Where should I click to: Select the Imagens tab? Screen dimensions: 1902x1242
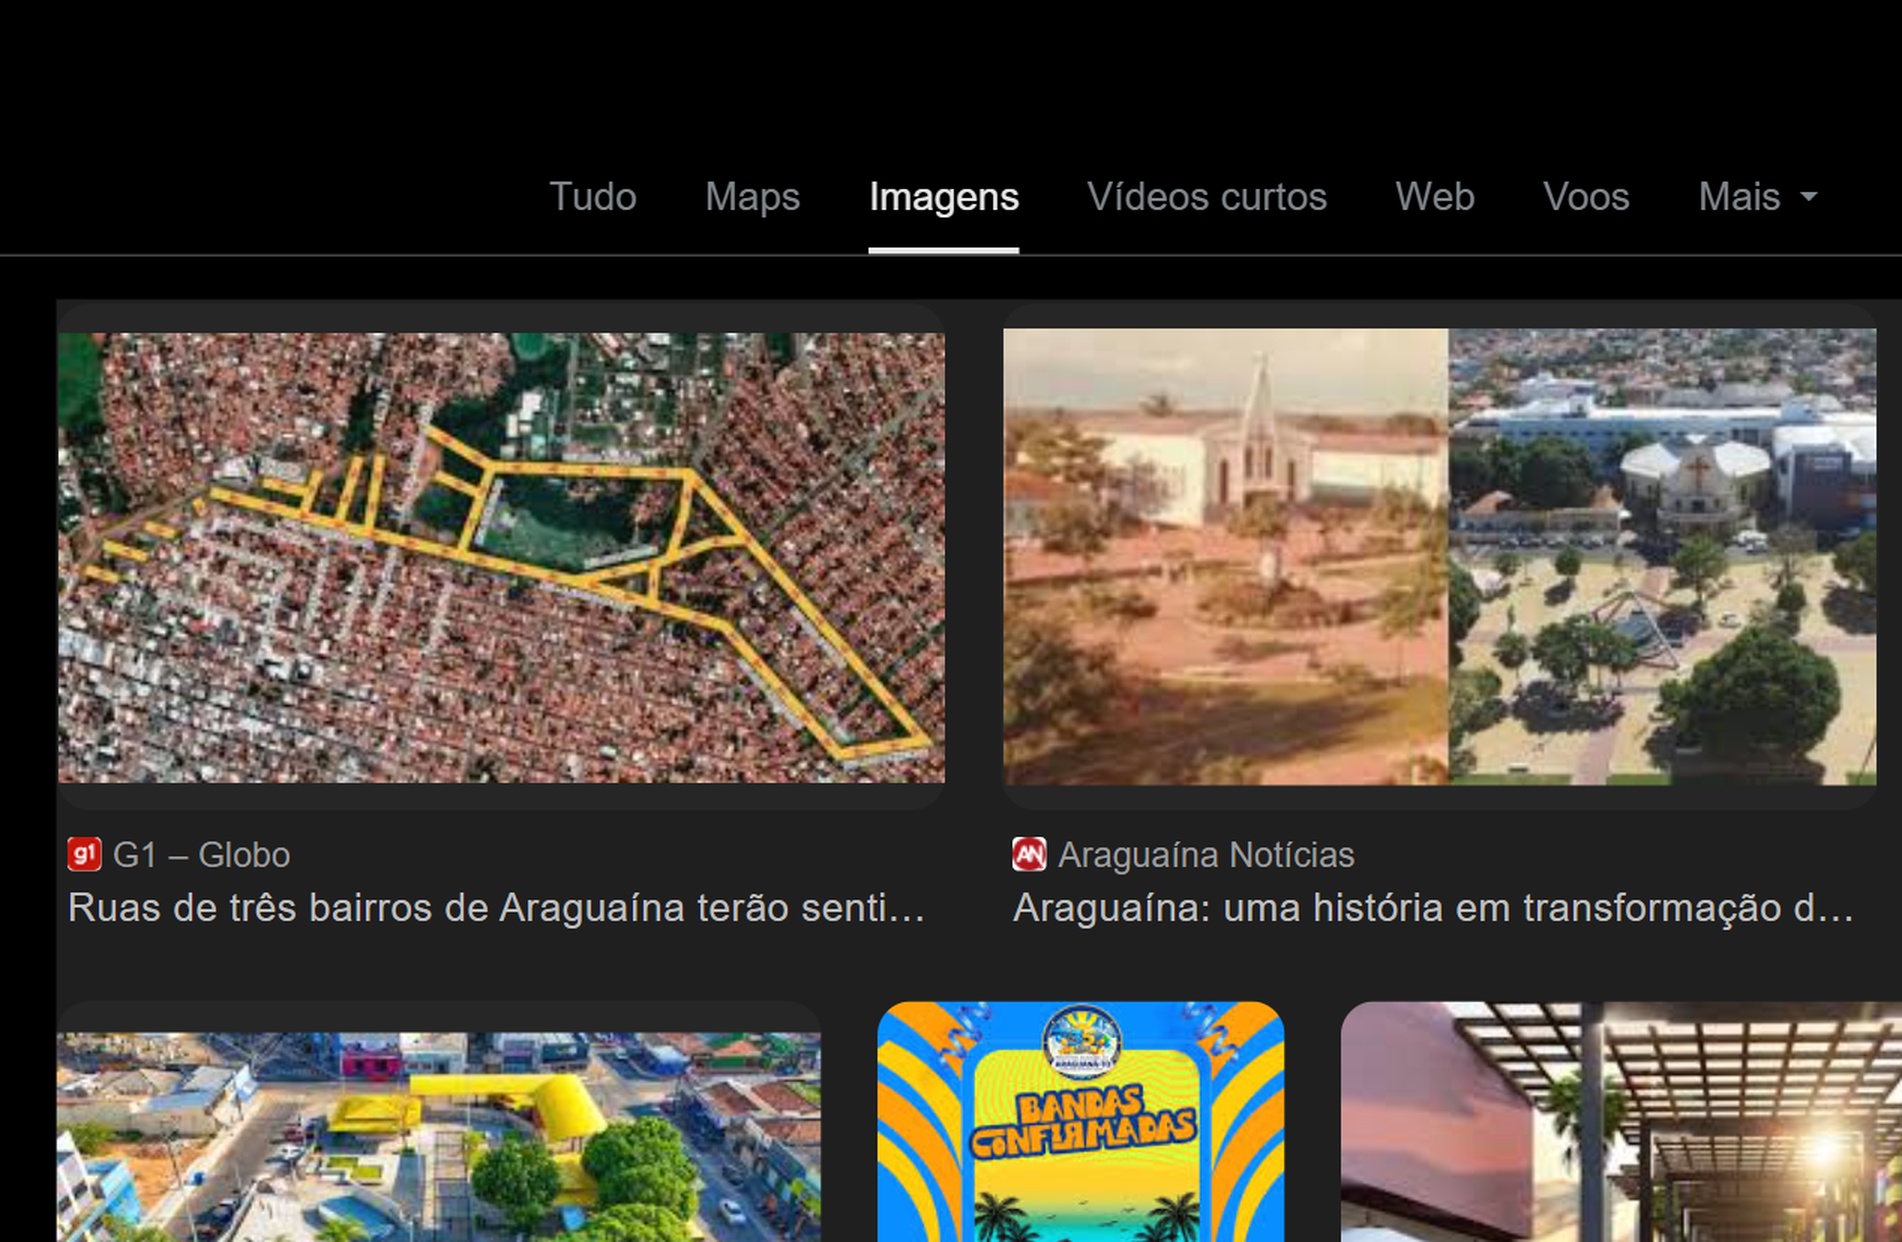click(943, 197)
